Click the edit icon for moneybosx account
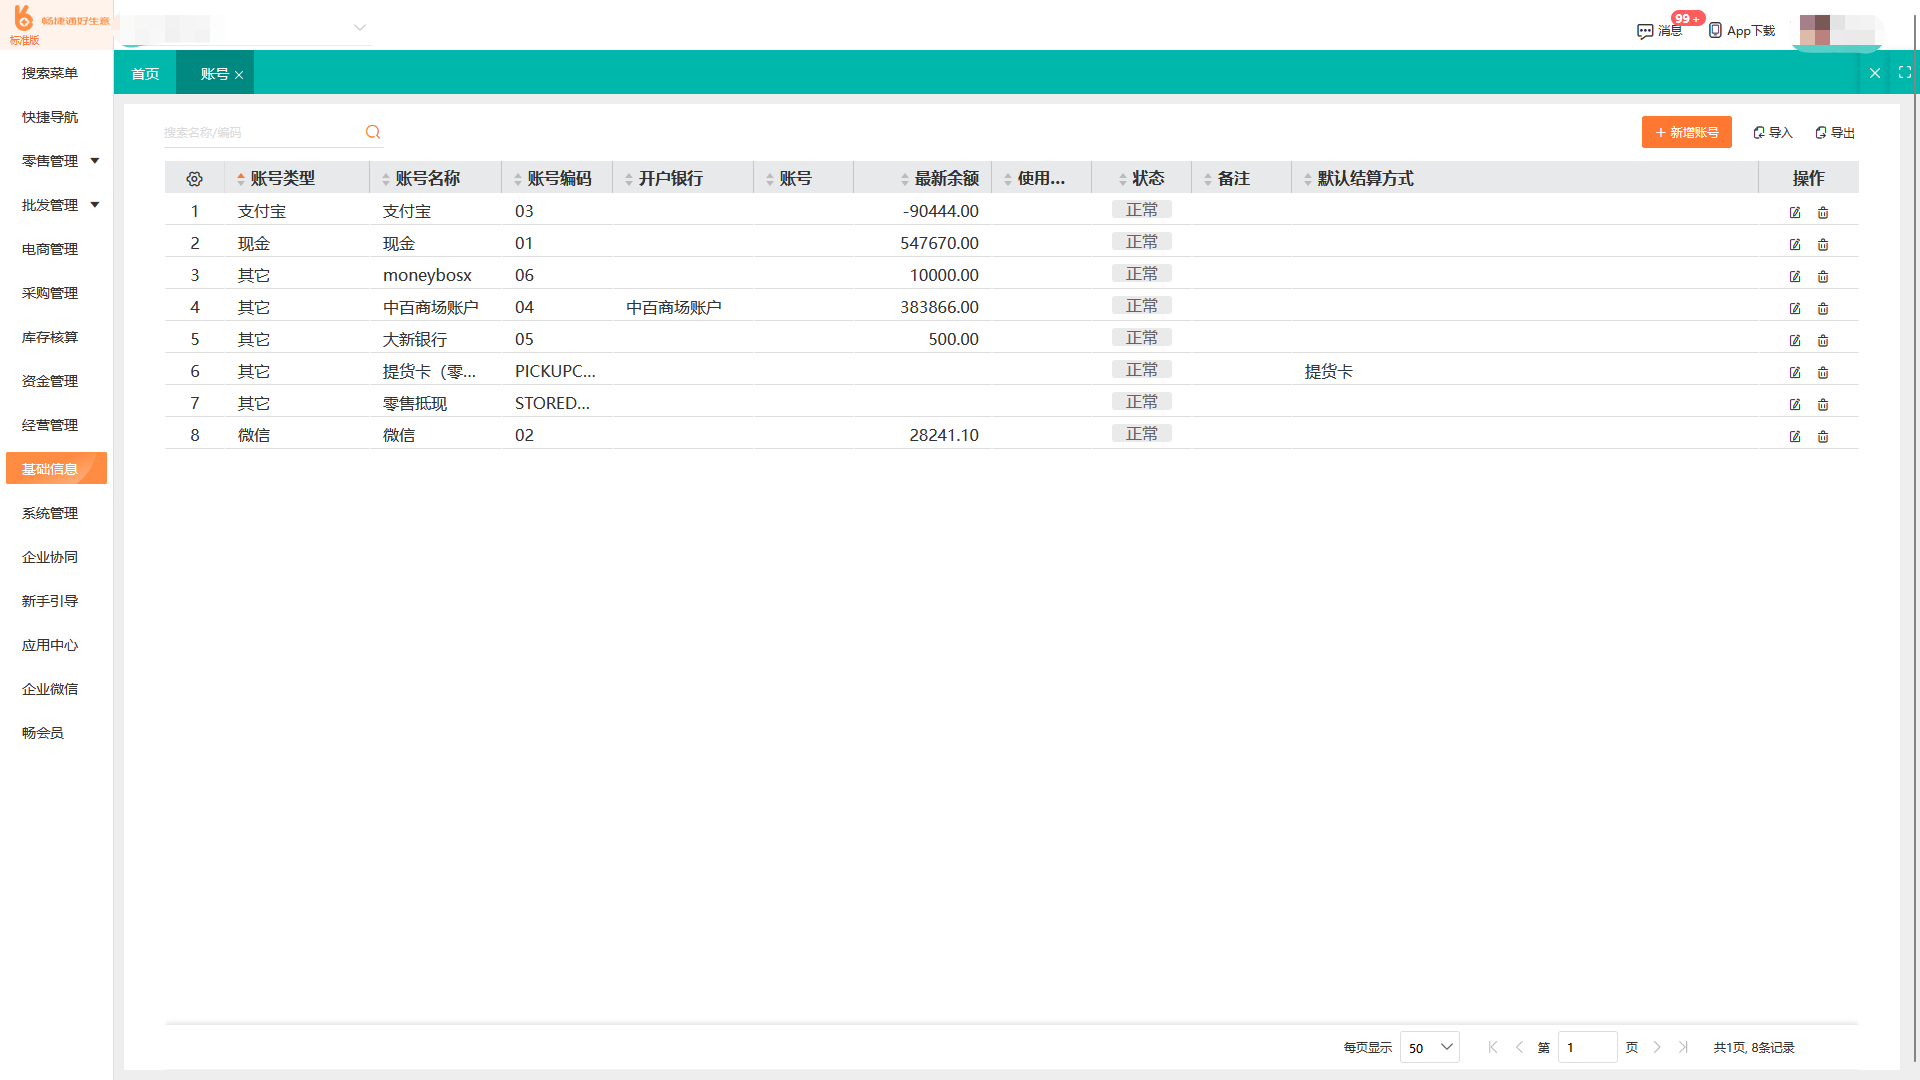Screen dimensions: 1920x1080 tap(1795, 274)
